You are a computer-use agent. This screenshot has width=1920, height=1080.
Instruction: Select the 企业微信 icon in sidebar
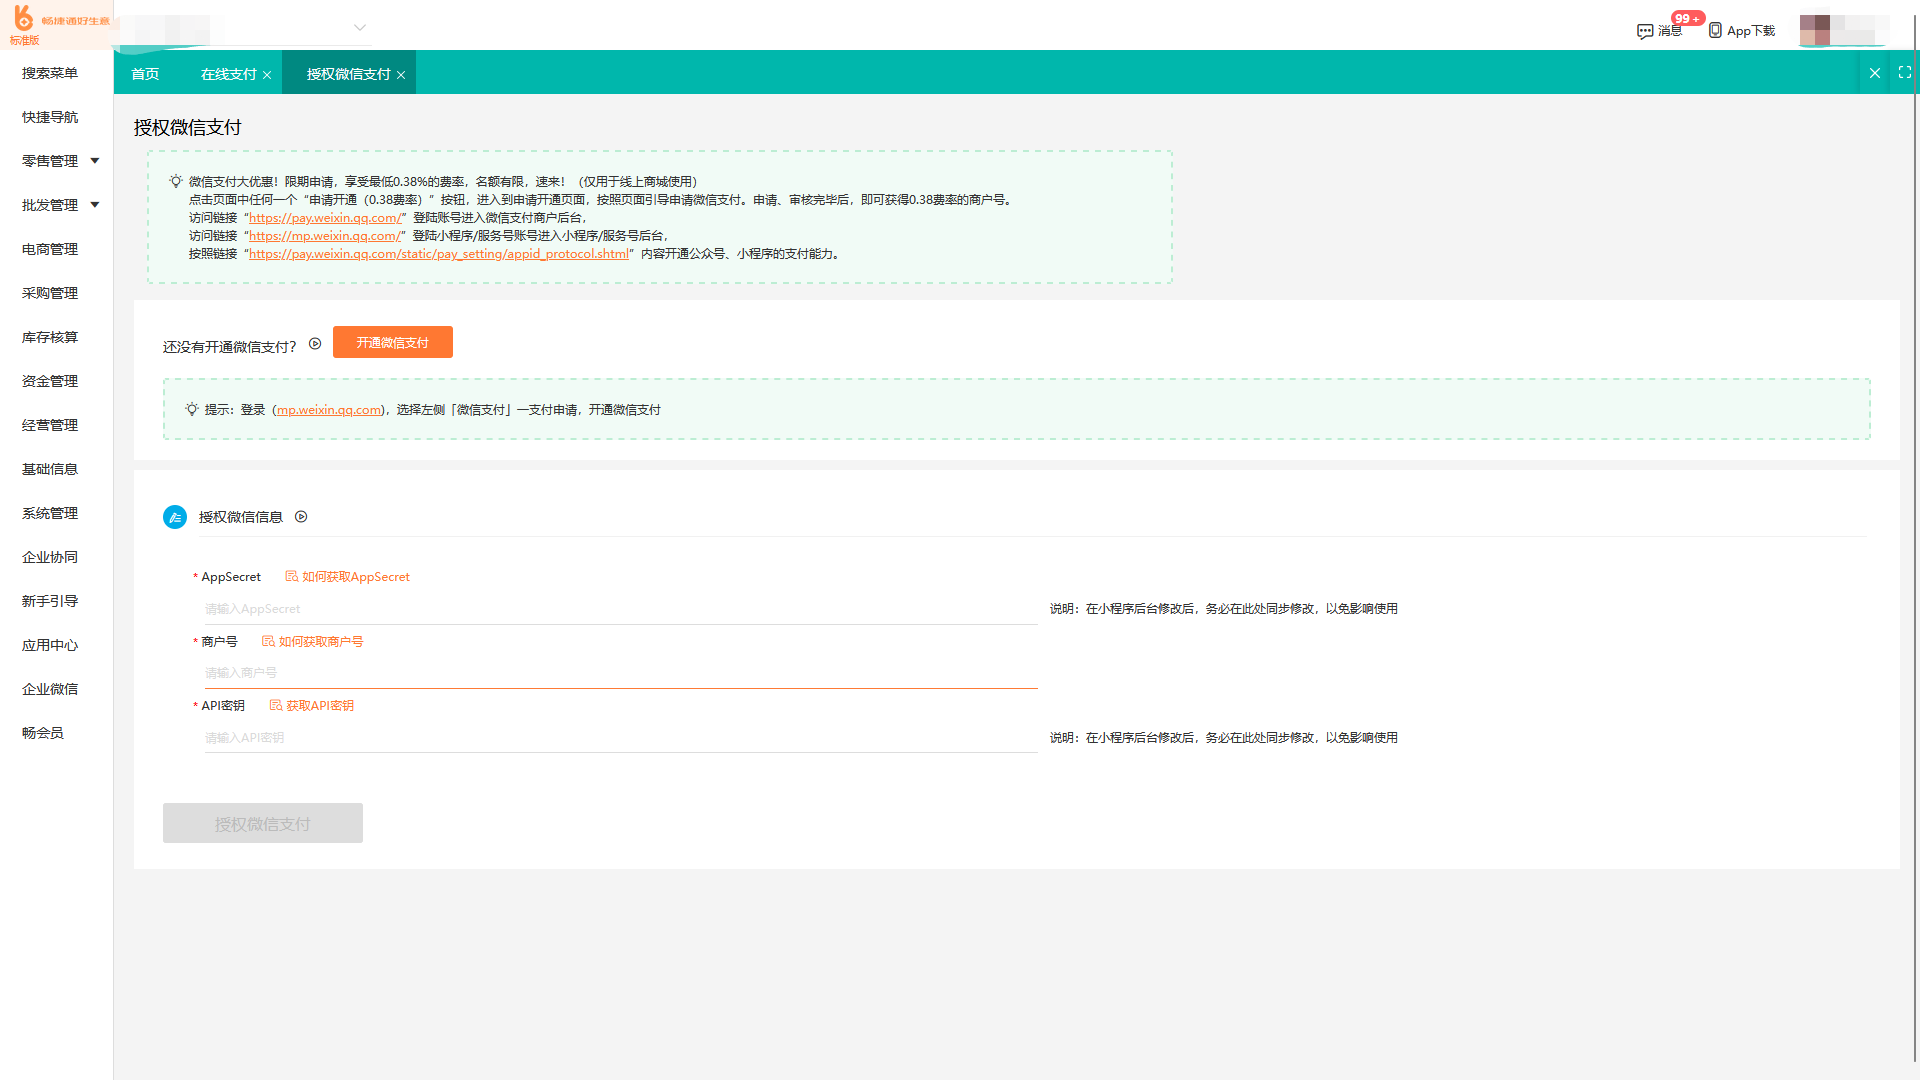pyautogui.click(x=49, y=688)
